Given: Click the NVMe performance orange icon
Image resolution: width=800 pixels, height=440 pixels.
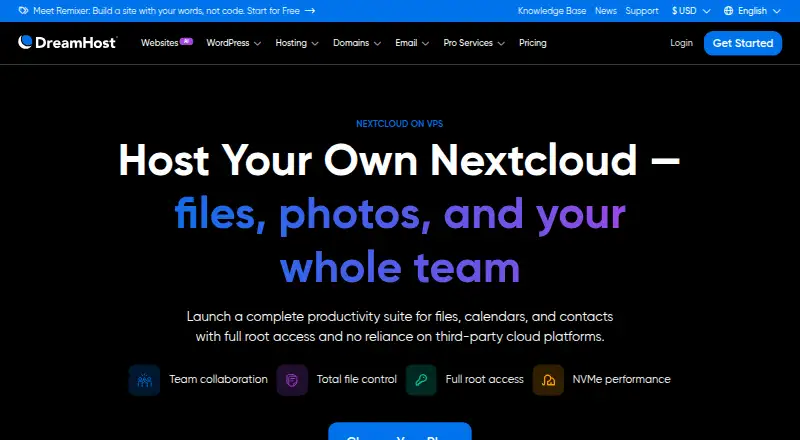Looking at the screenshot, I should [x=548, y=380].
